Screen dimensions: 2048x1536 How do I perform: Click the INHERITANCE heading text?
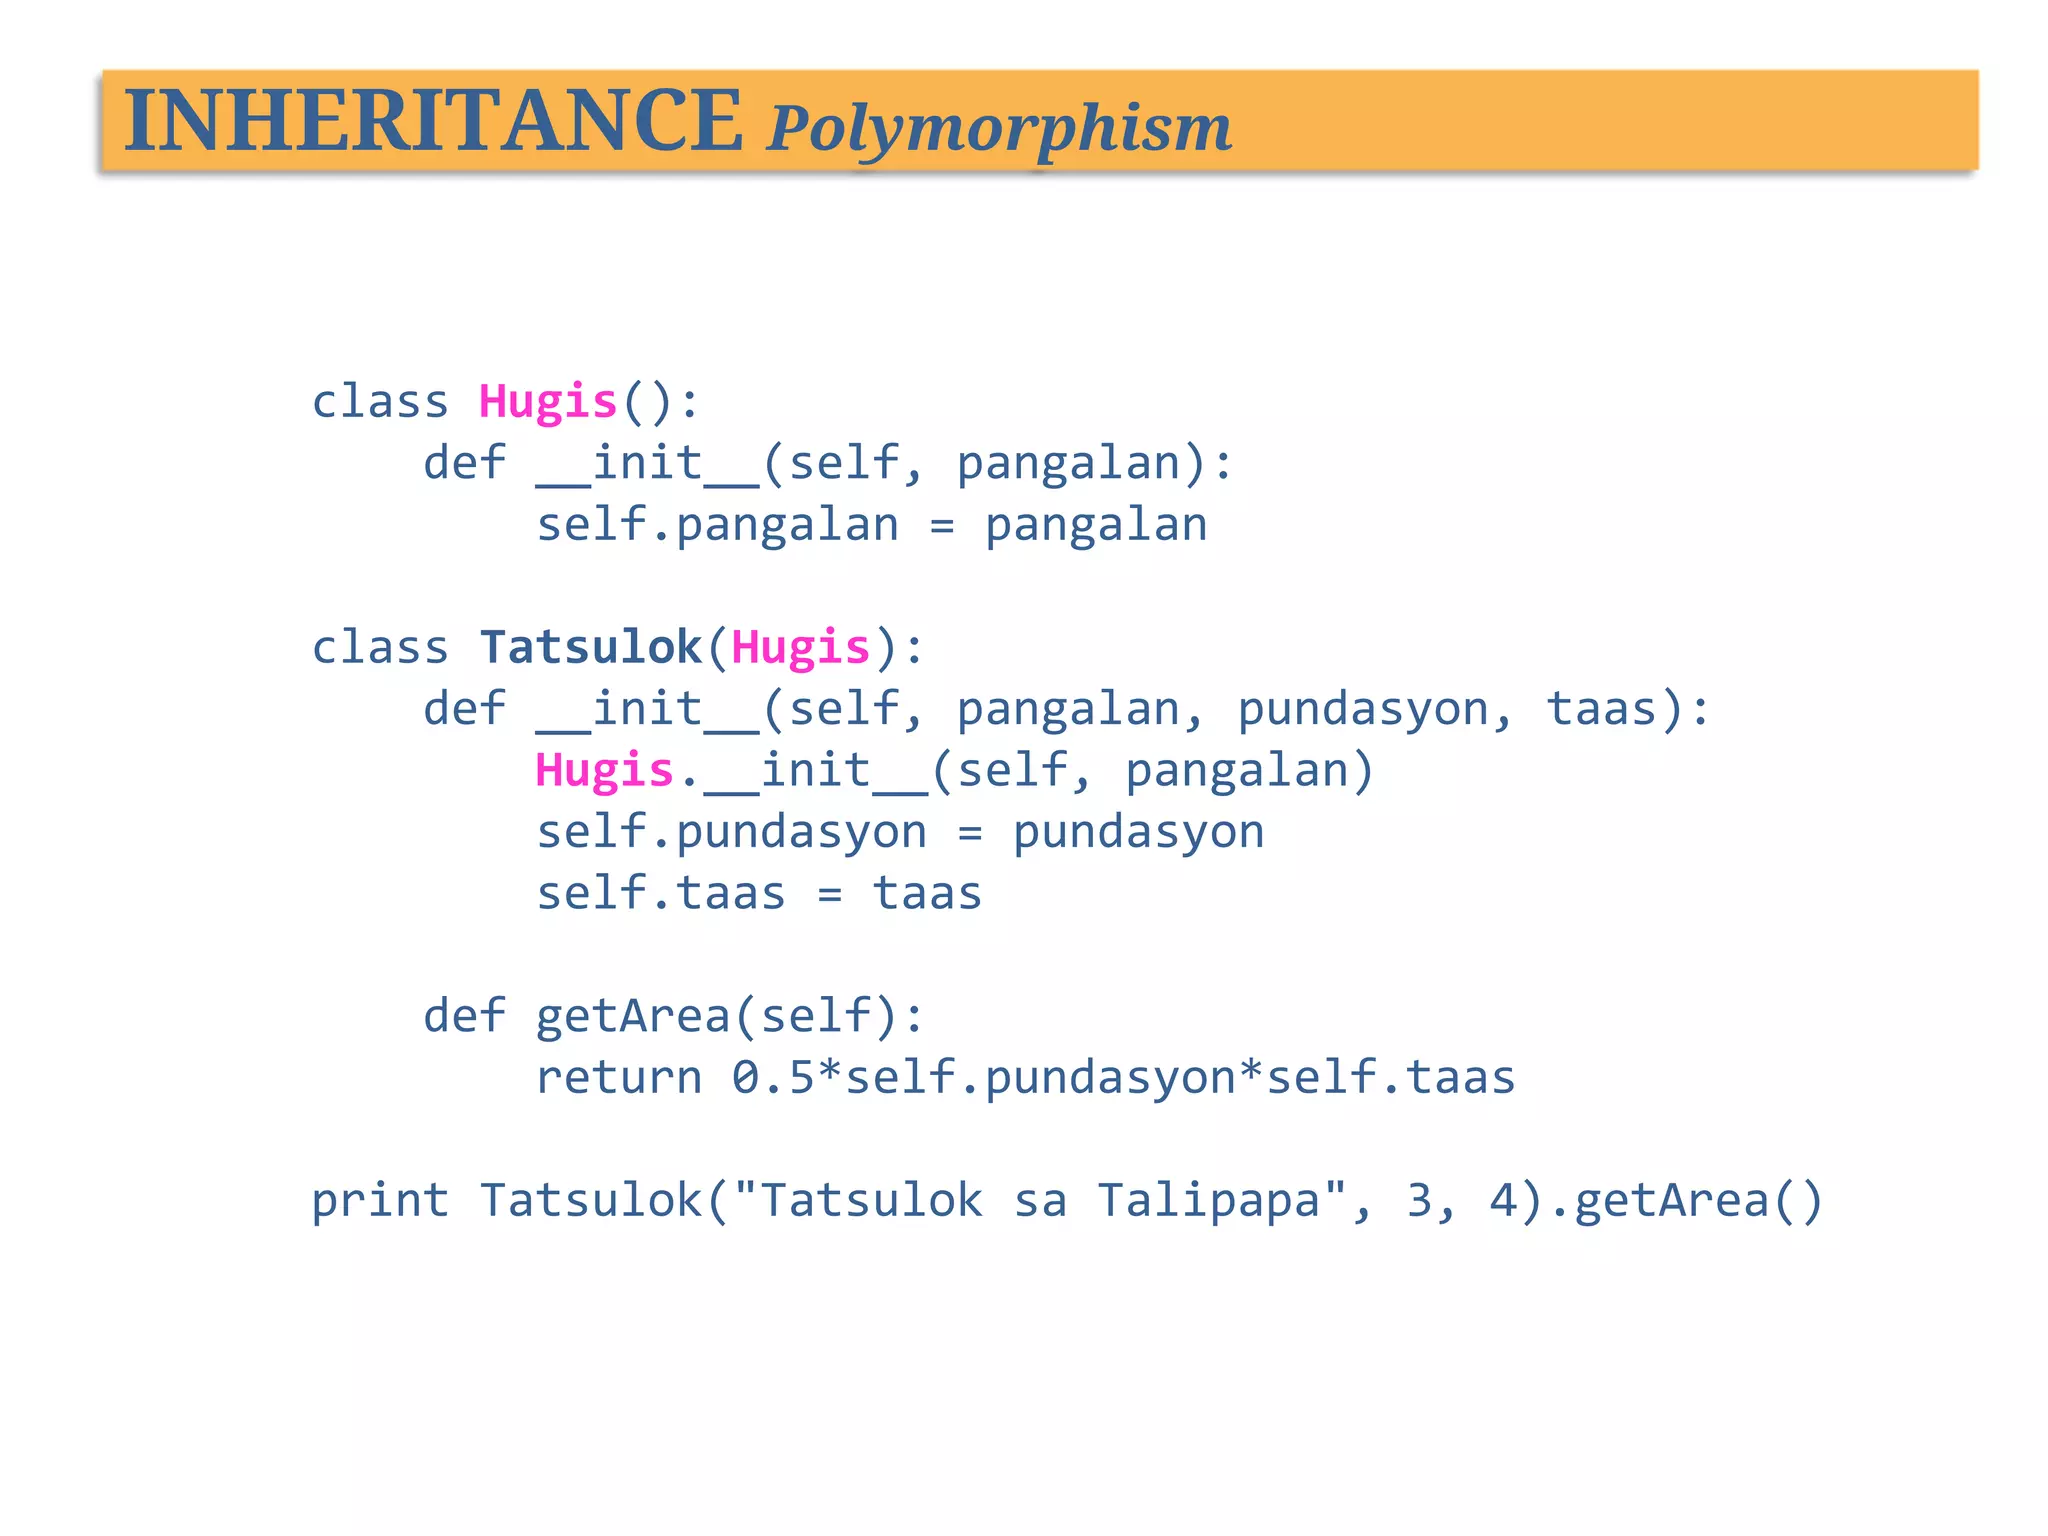click(x=432, y=122)
